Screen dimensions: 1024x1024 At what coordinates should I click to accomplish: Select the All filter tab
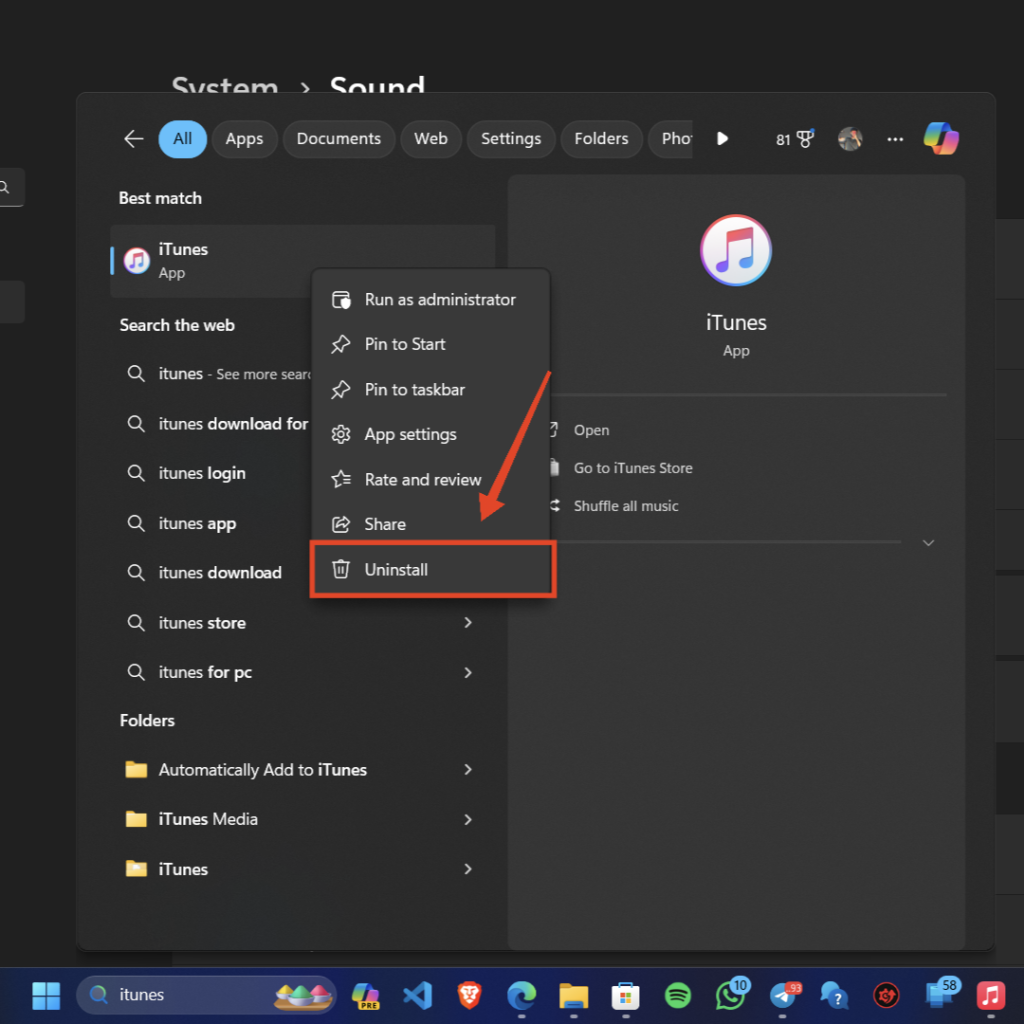(182, 138)
